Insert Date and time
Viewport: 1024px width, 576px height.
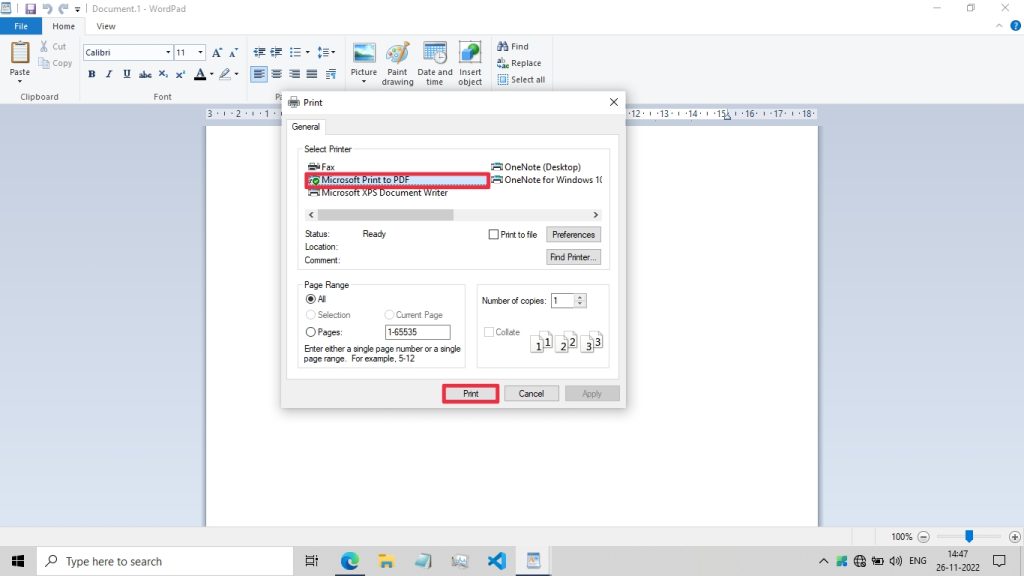coord(434,63)
